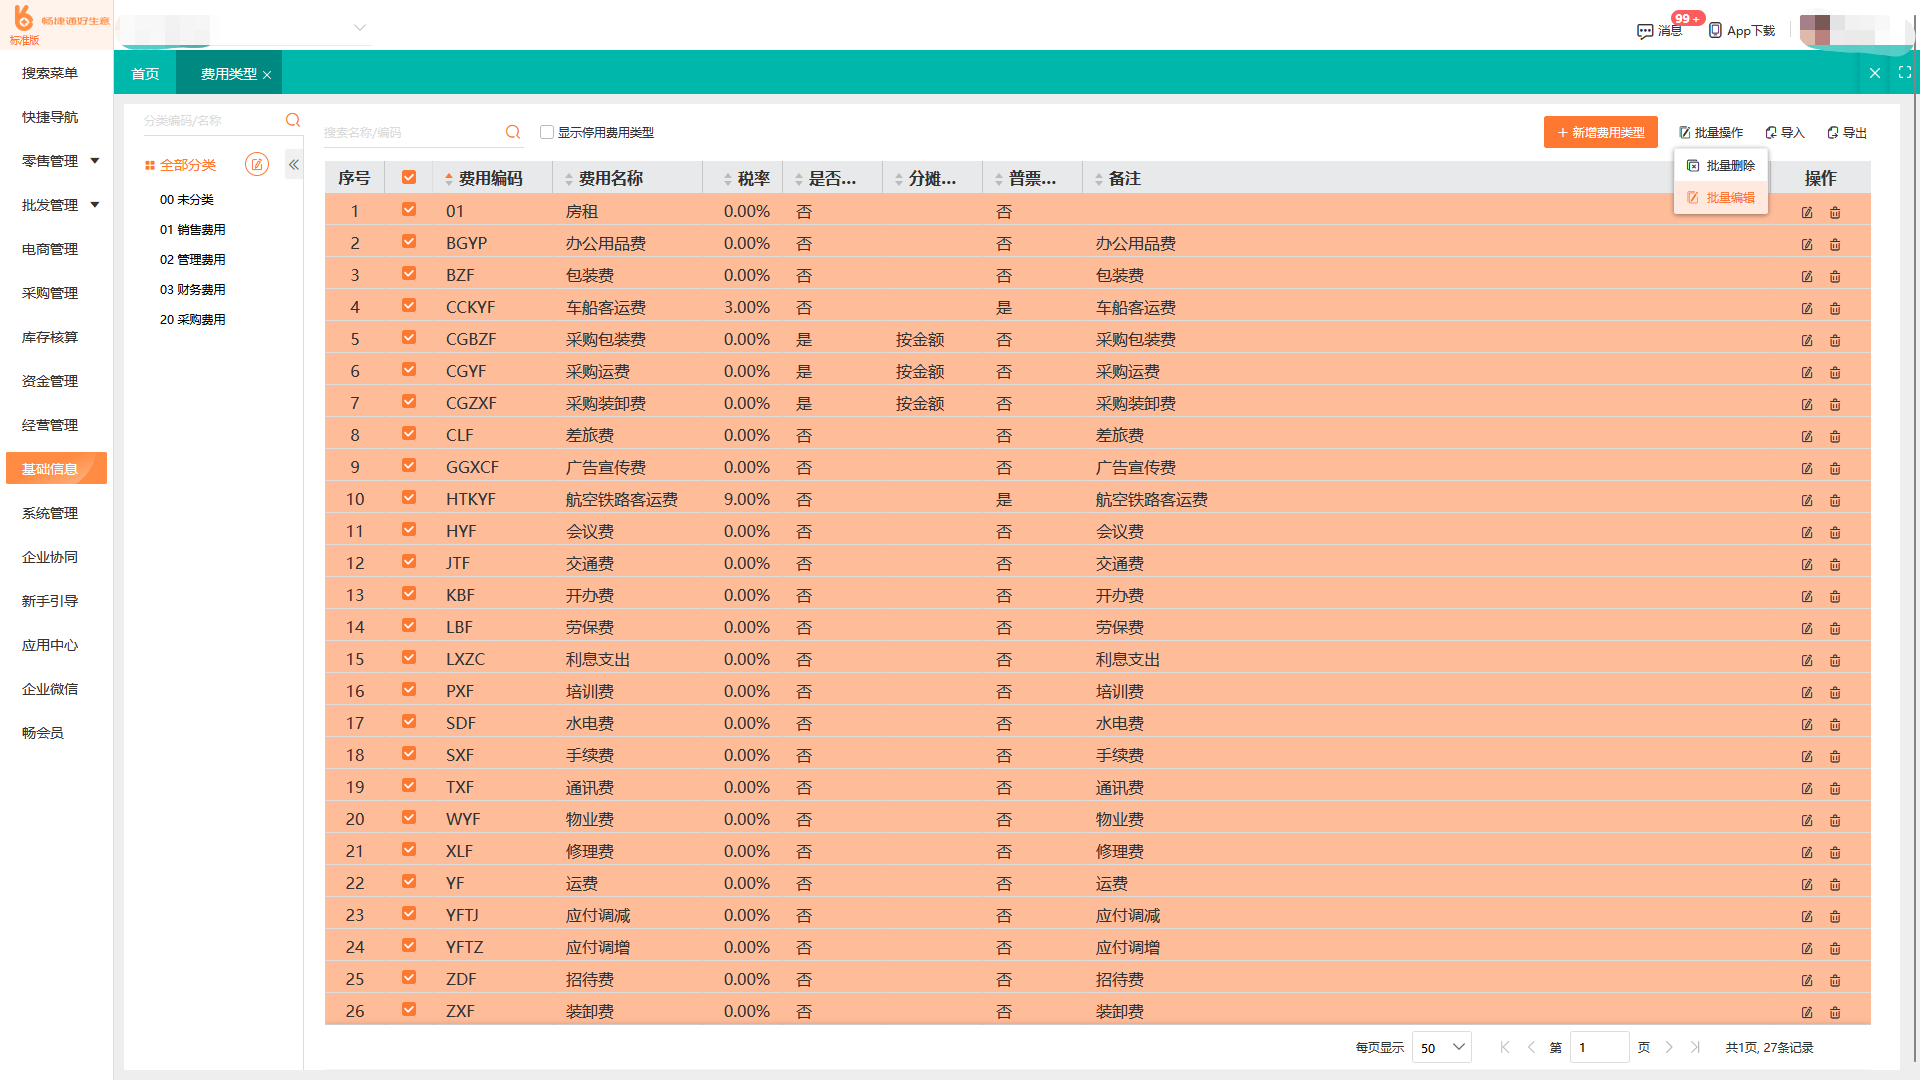Click the 导入 import icon button

point(1787,131)
